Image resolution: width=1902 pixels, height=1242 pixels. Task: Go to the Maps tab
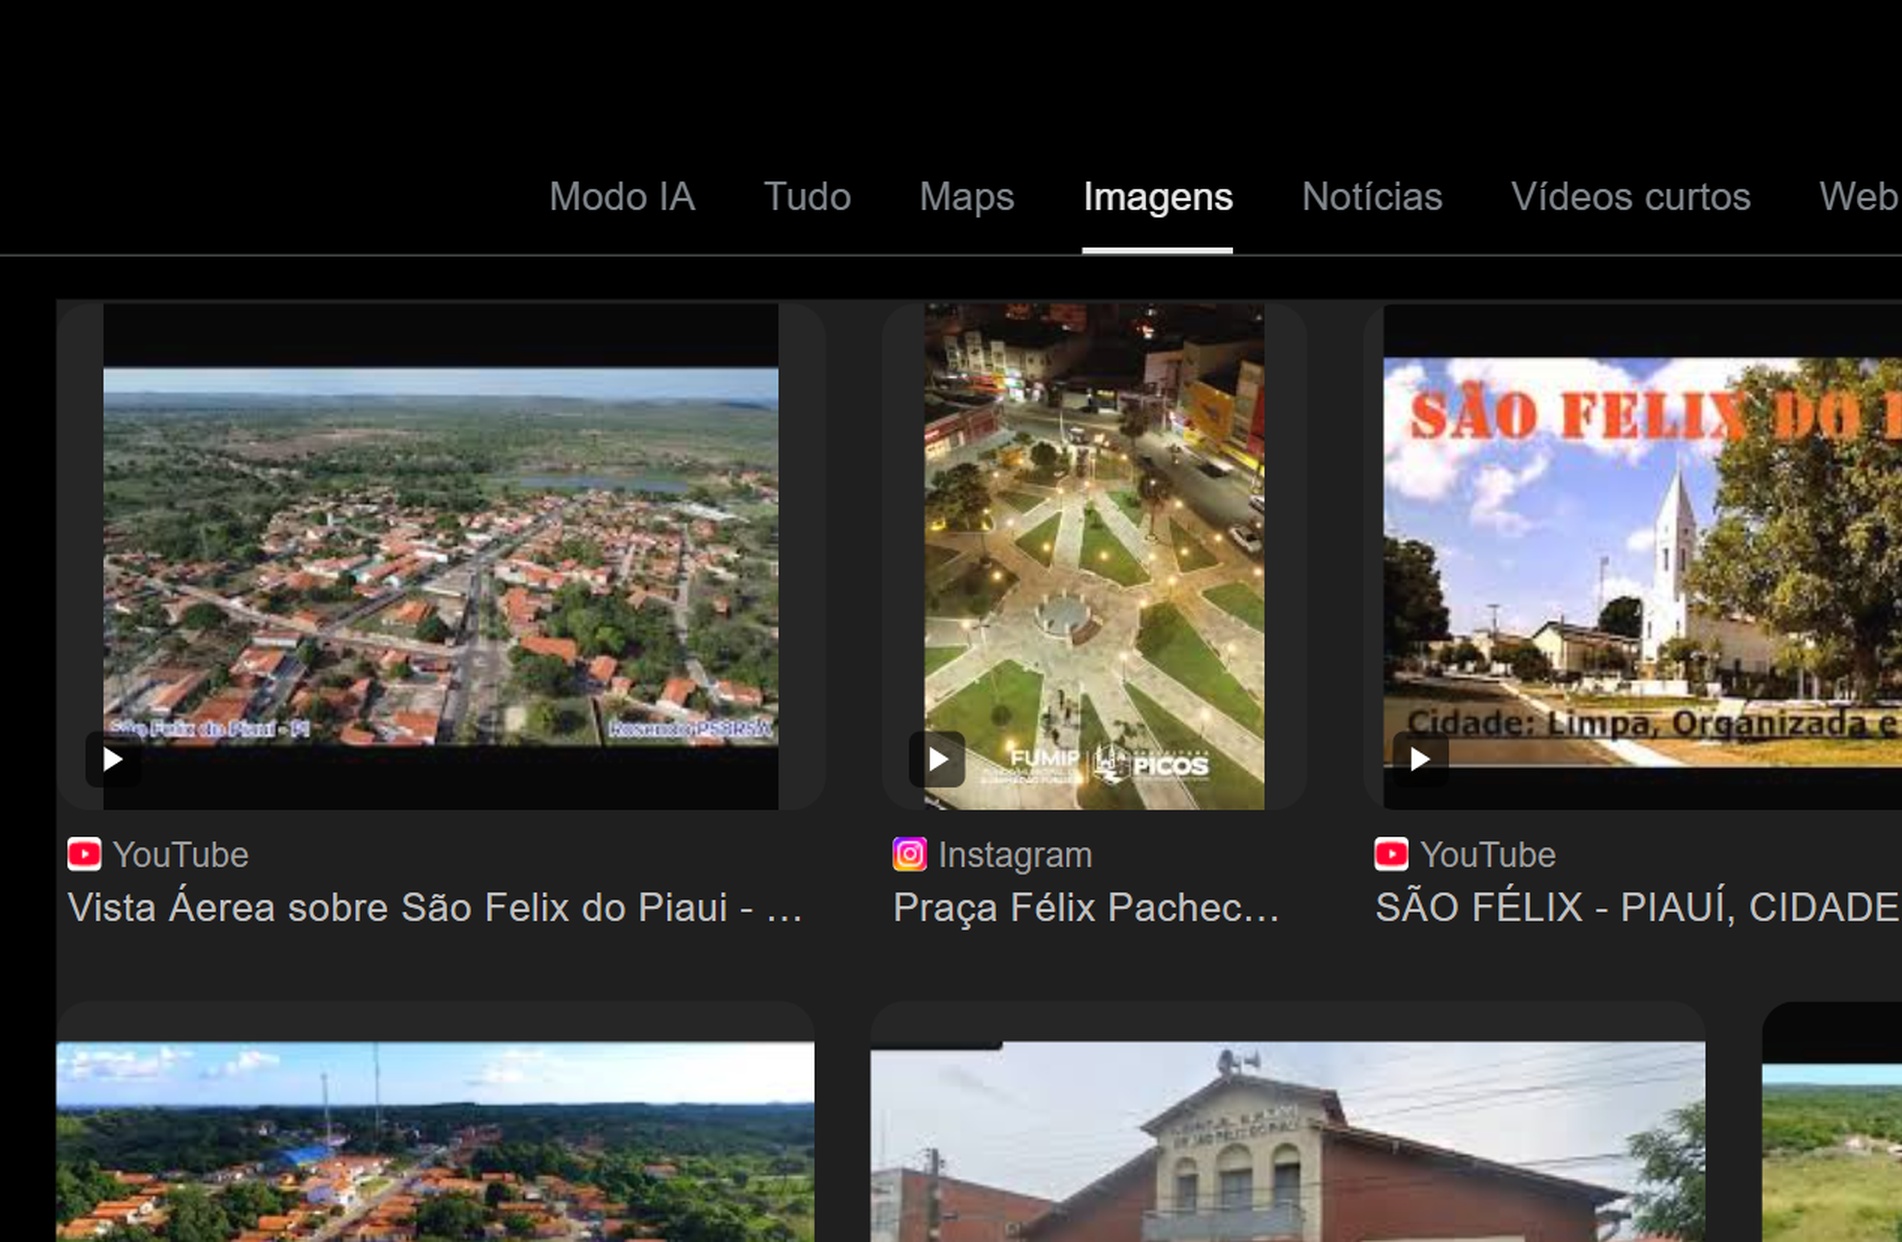966,197
